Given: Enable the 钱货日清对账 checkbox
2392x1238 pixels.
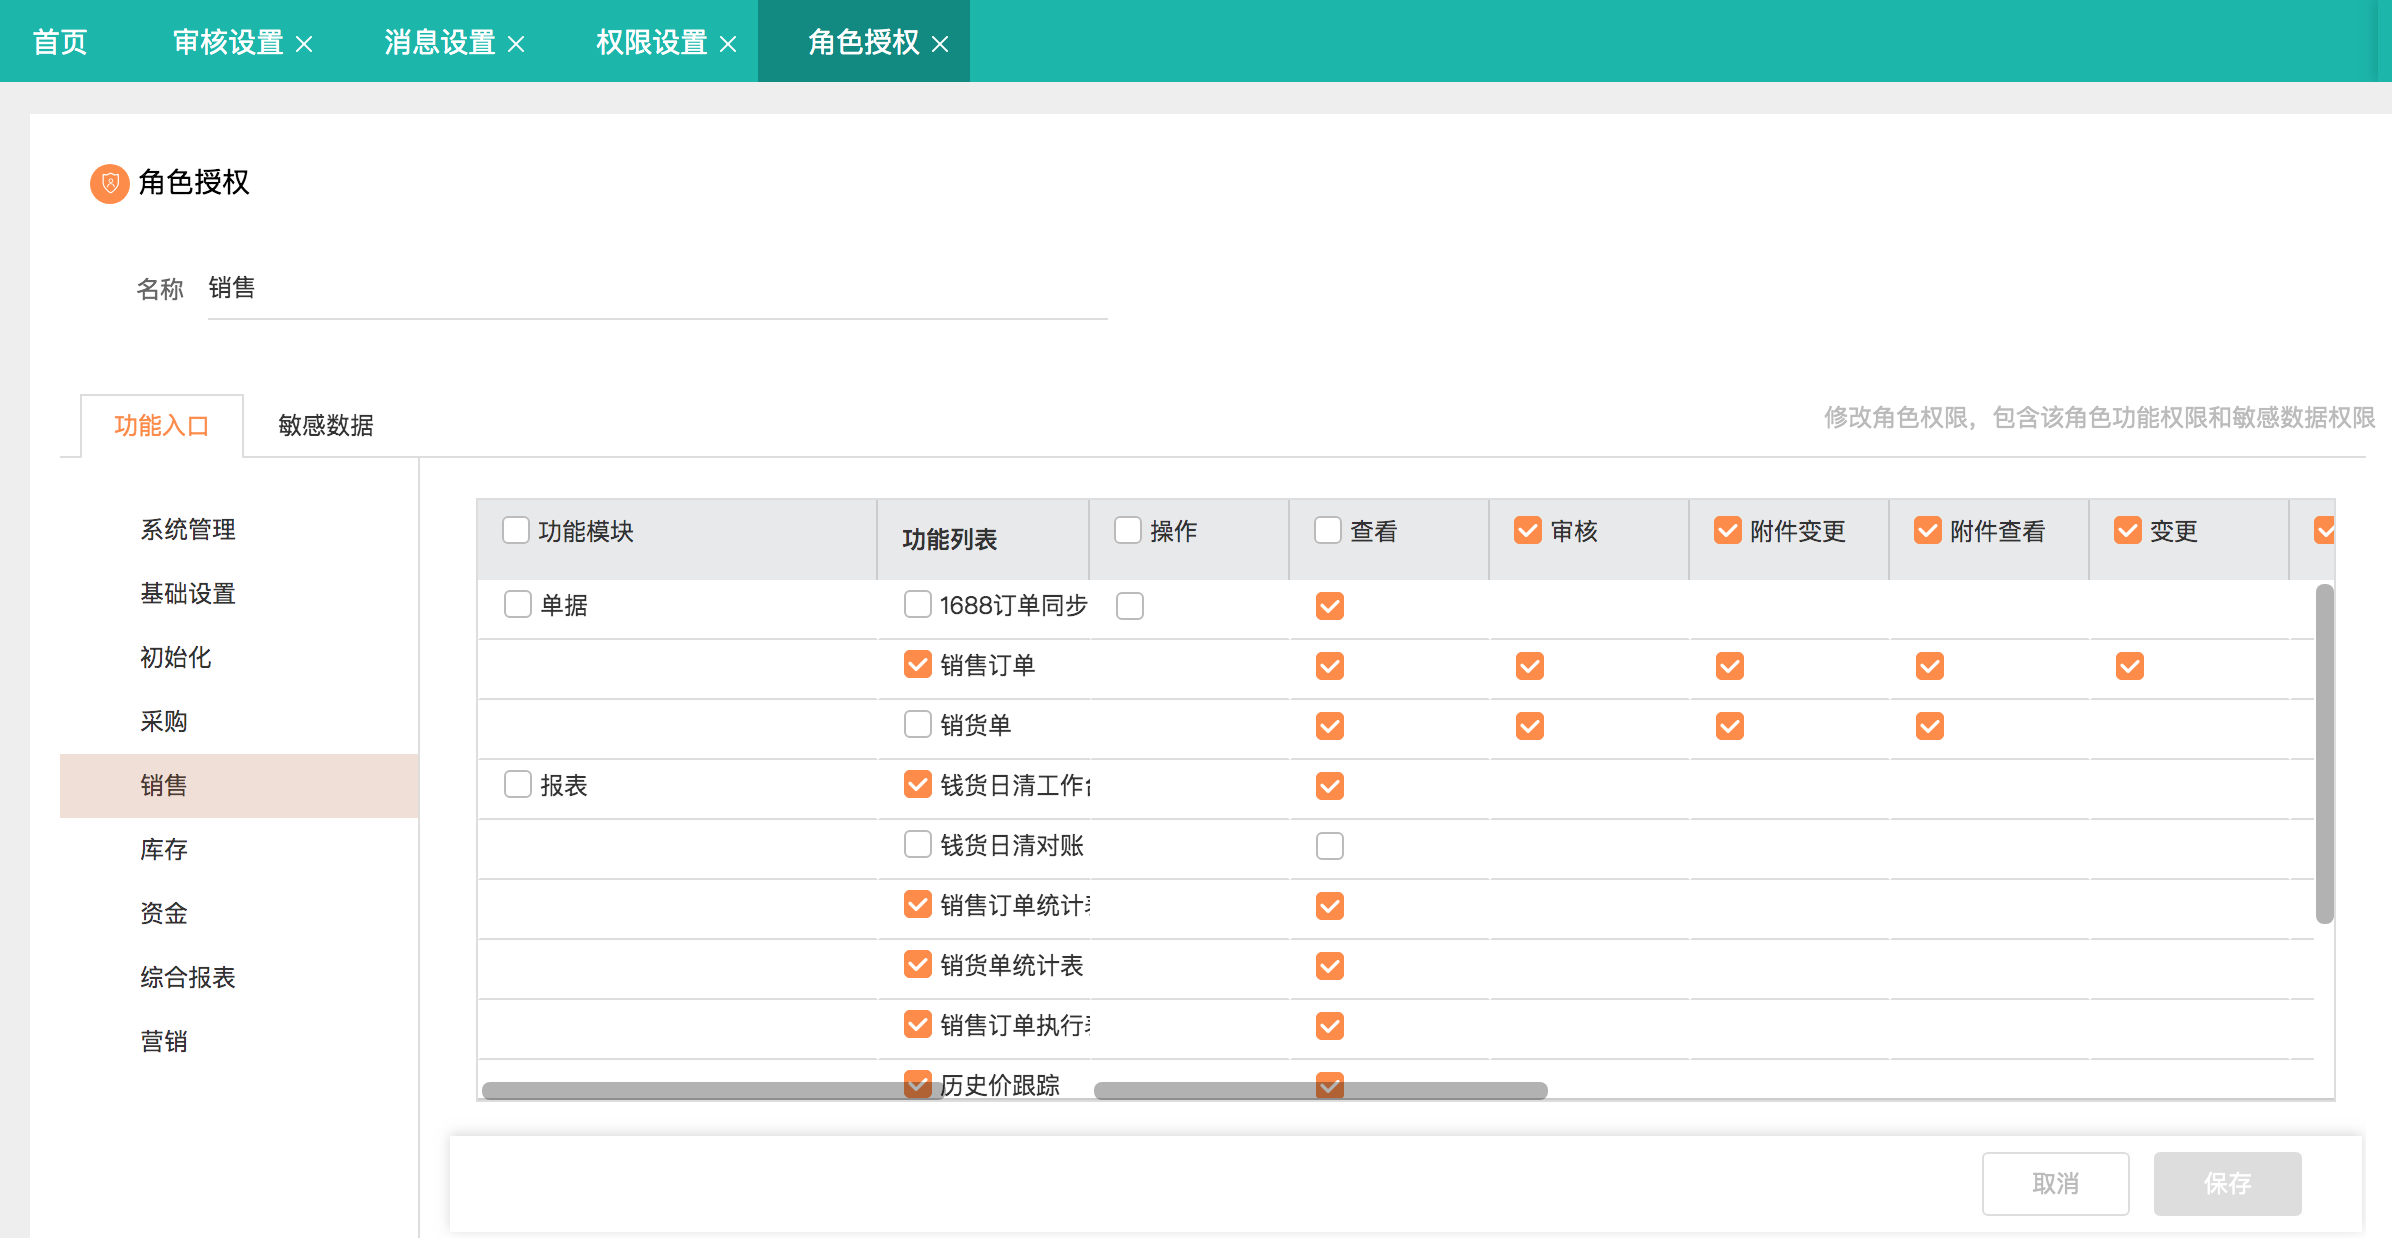Looking at the screenshot, I should tap(914, 845).
